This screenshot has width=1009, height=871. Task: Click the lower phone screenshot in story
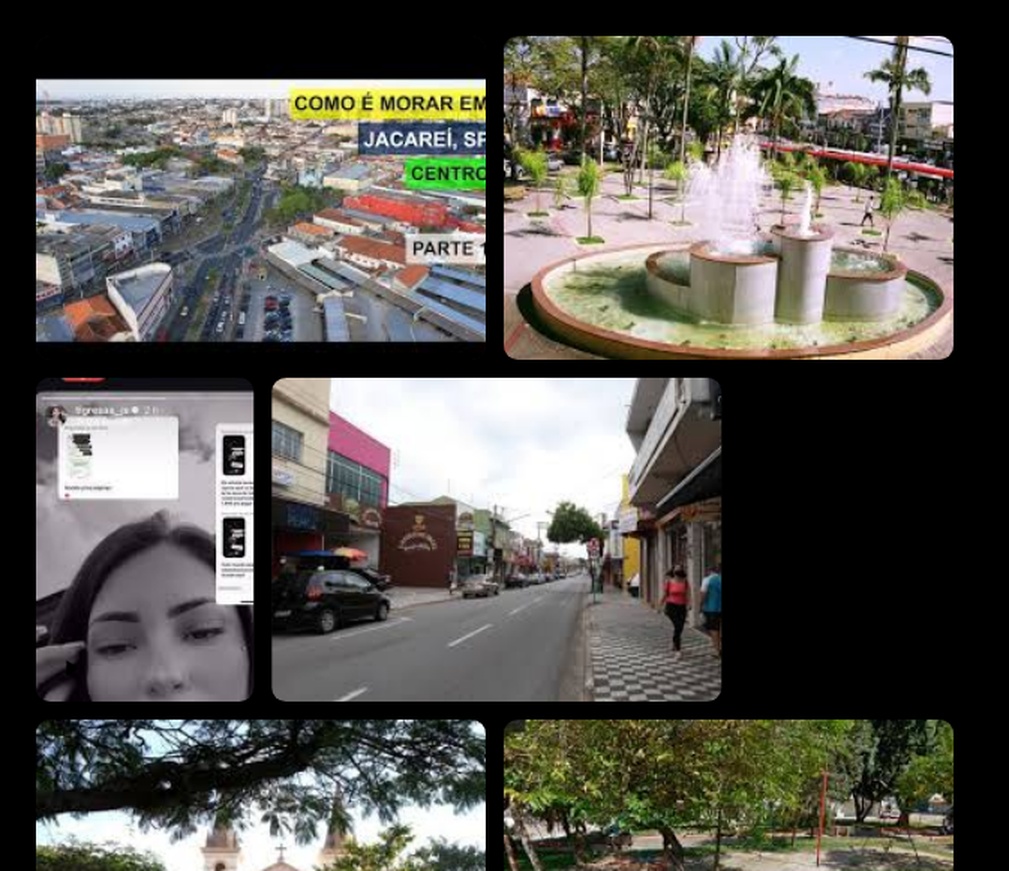[x=234, y=537]
